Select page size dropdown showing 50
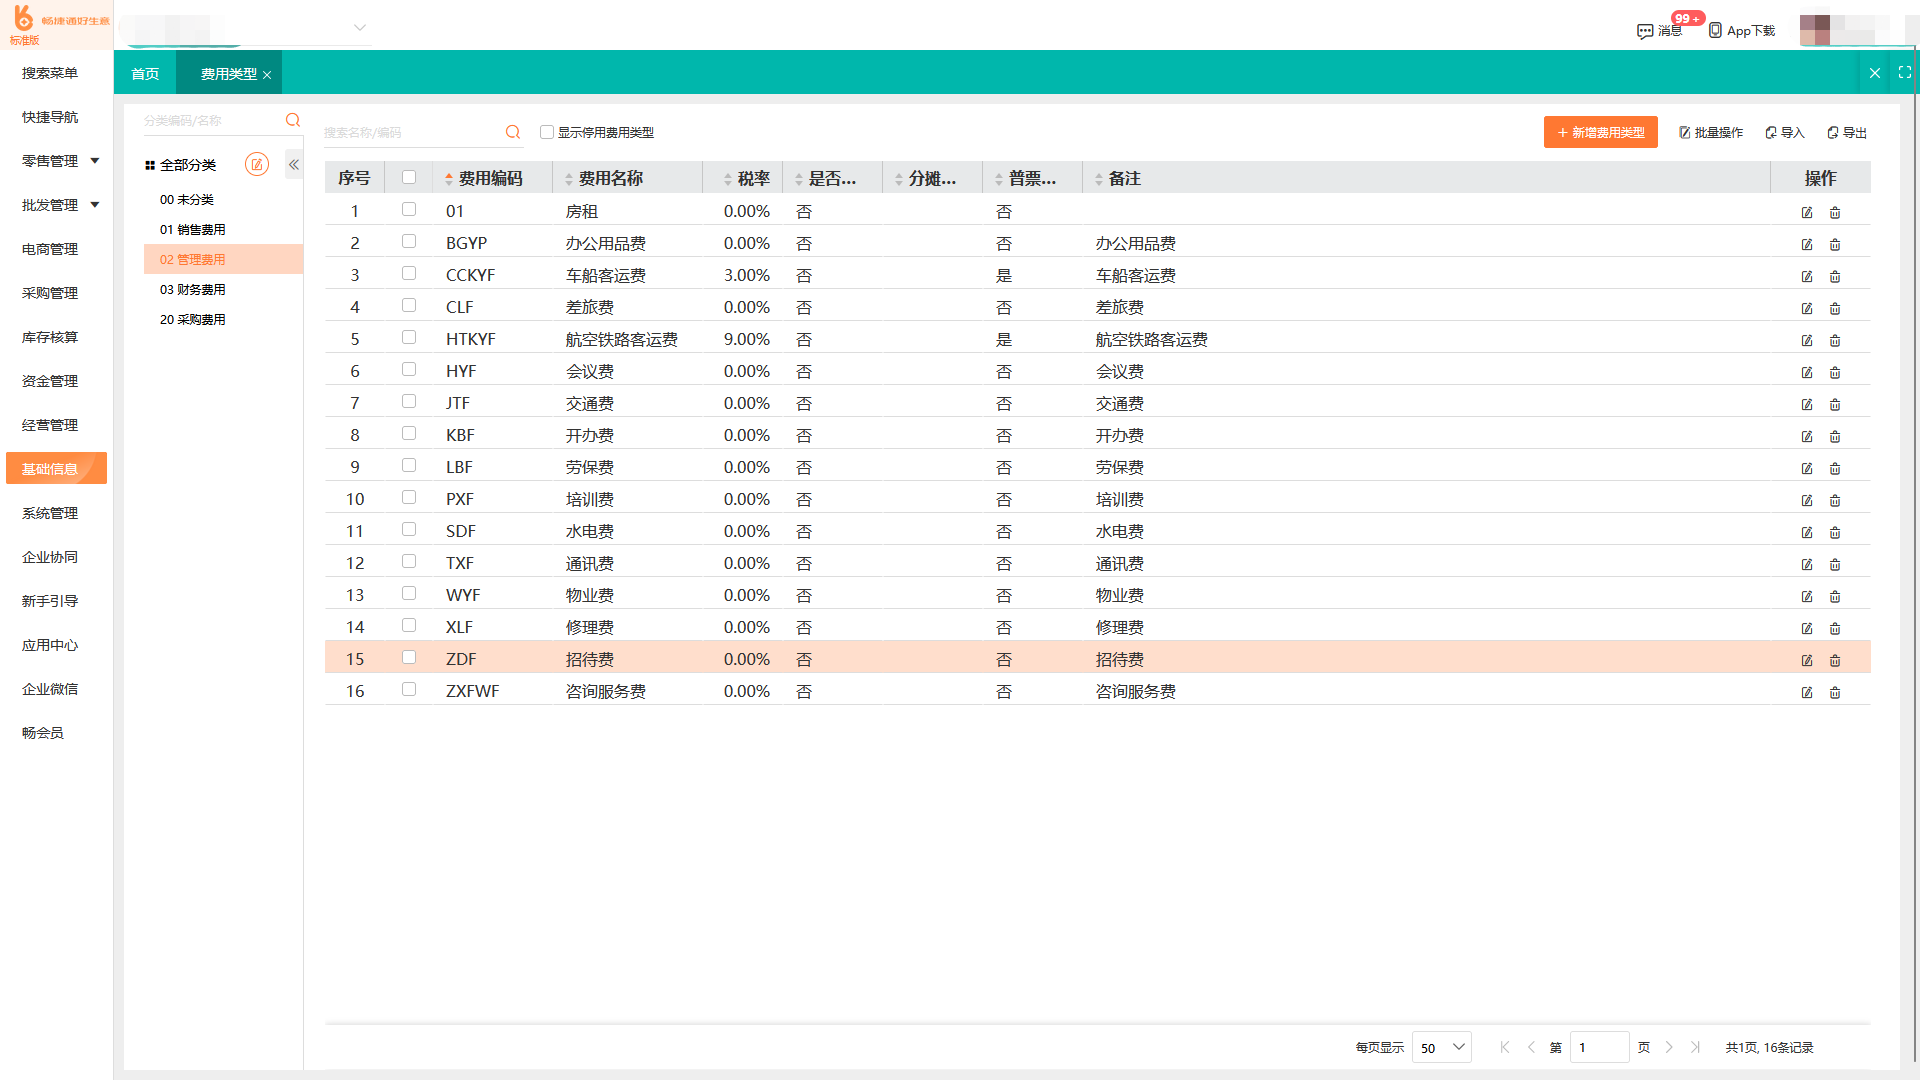The image size is (1920, 1080). 1439,1047
